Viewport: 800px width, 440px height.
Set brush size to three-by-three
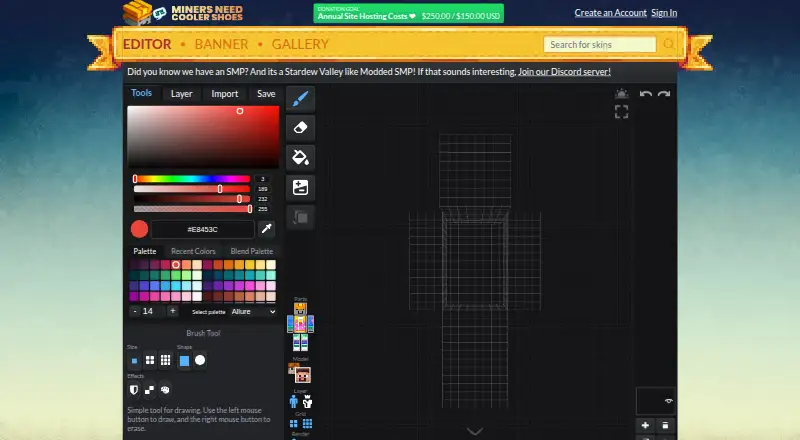(x=166, y=360)
